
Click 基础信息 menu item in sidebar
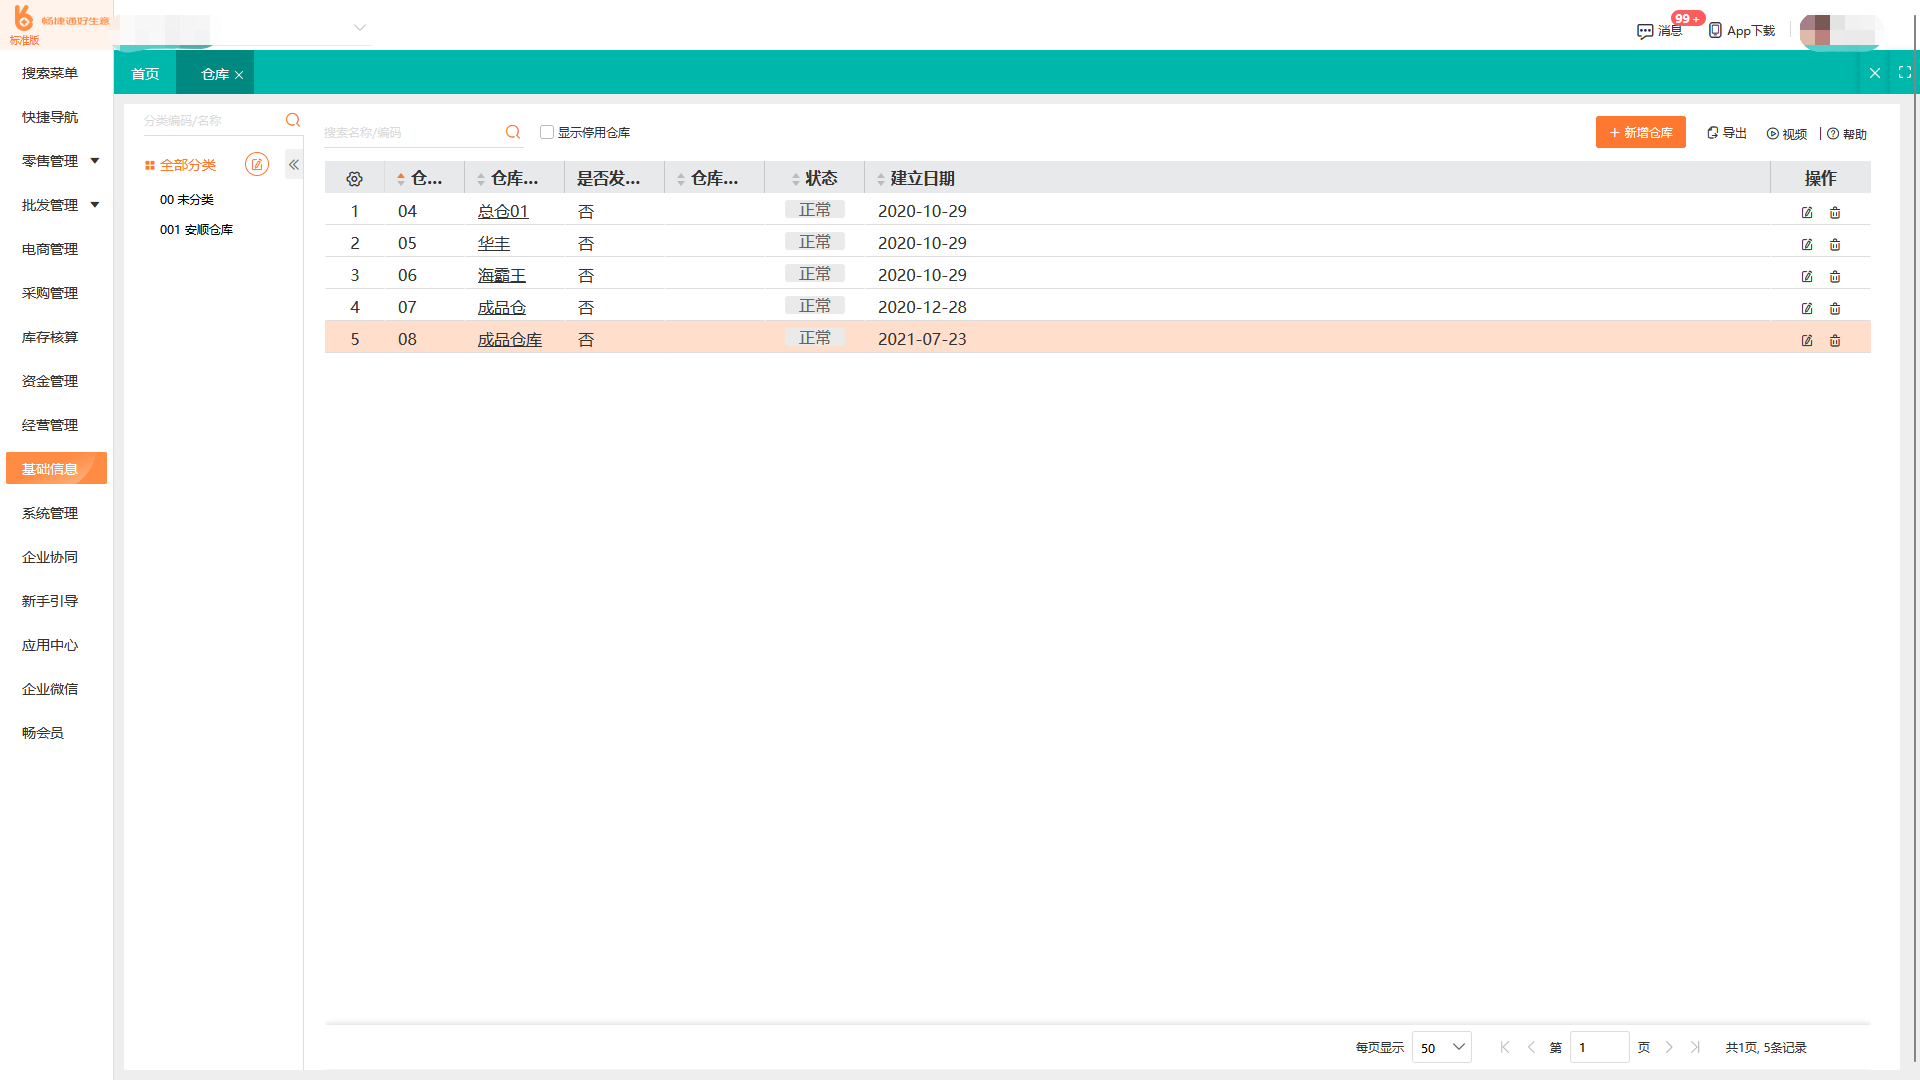[x=53, y=468]
